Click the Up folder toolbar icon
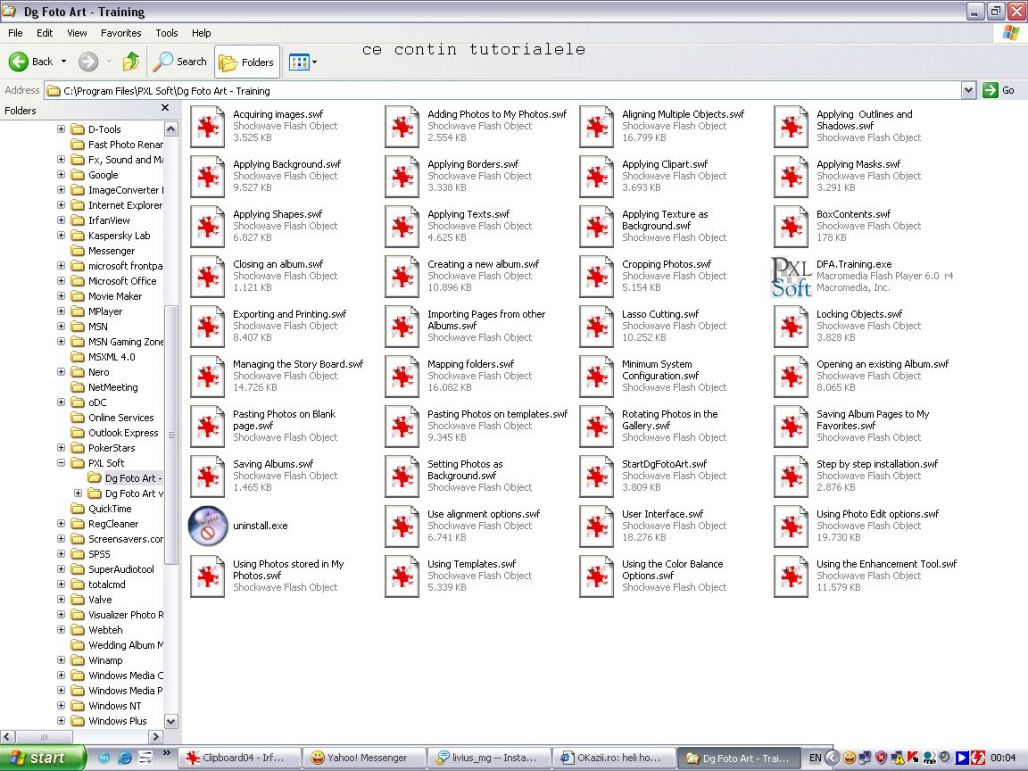This screenshot has width=1028, height=771. click(x=130, y=62)
